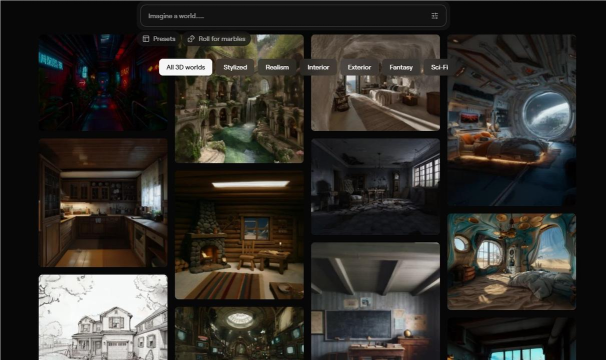
Task: Open the domed library hall world
Action: tap(239, 333)
